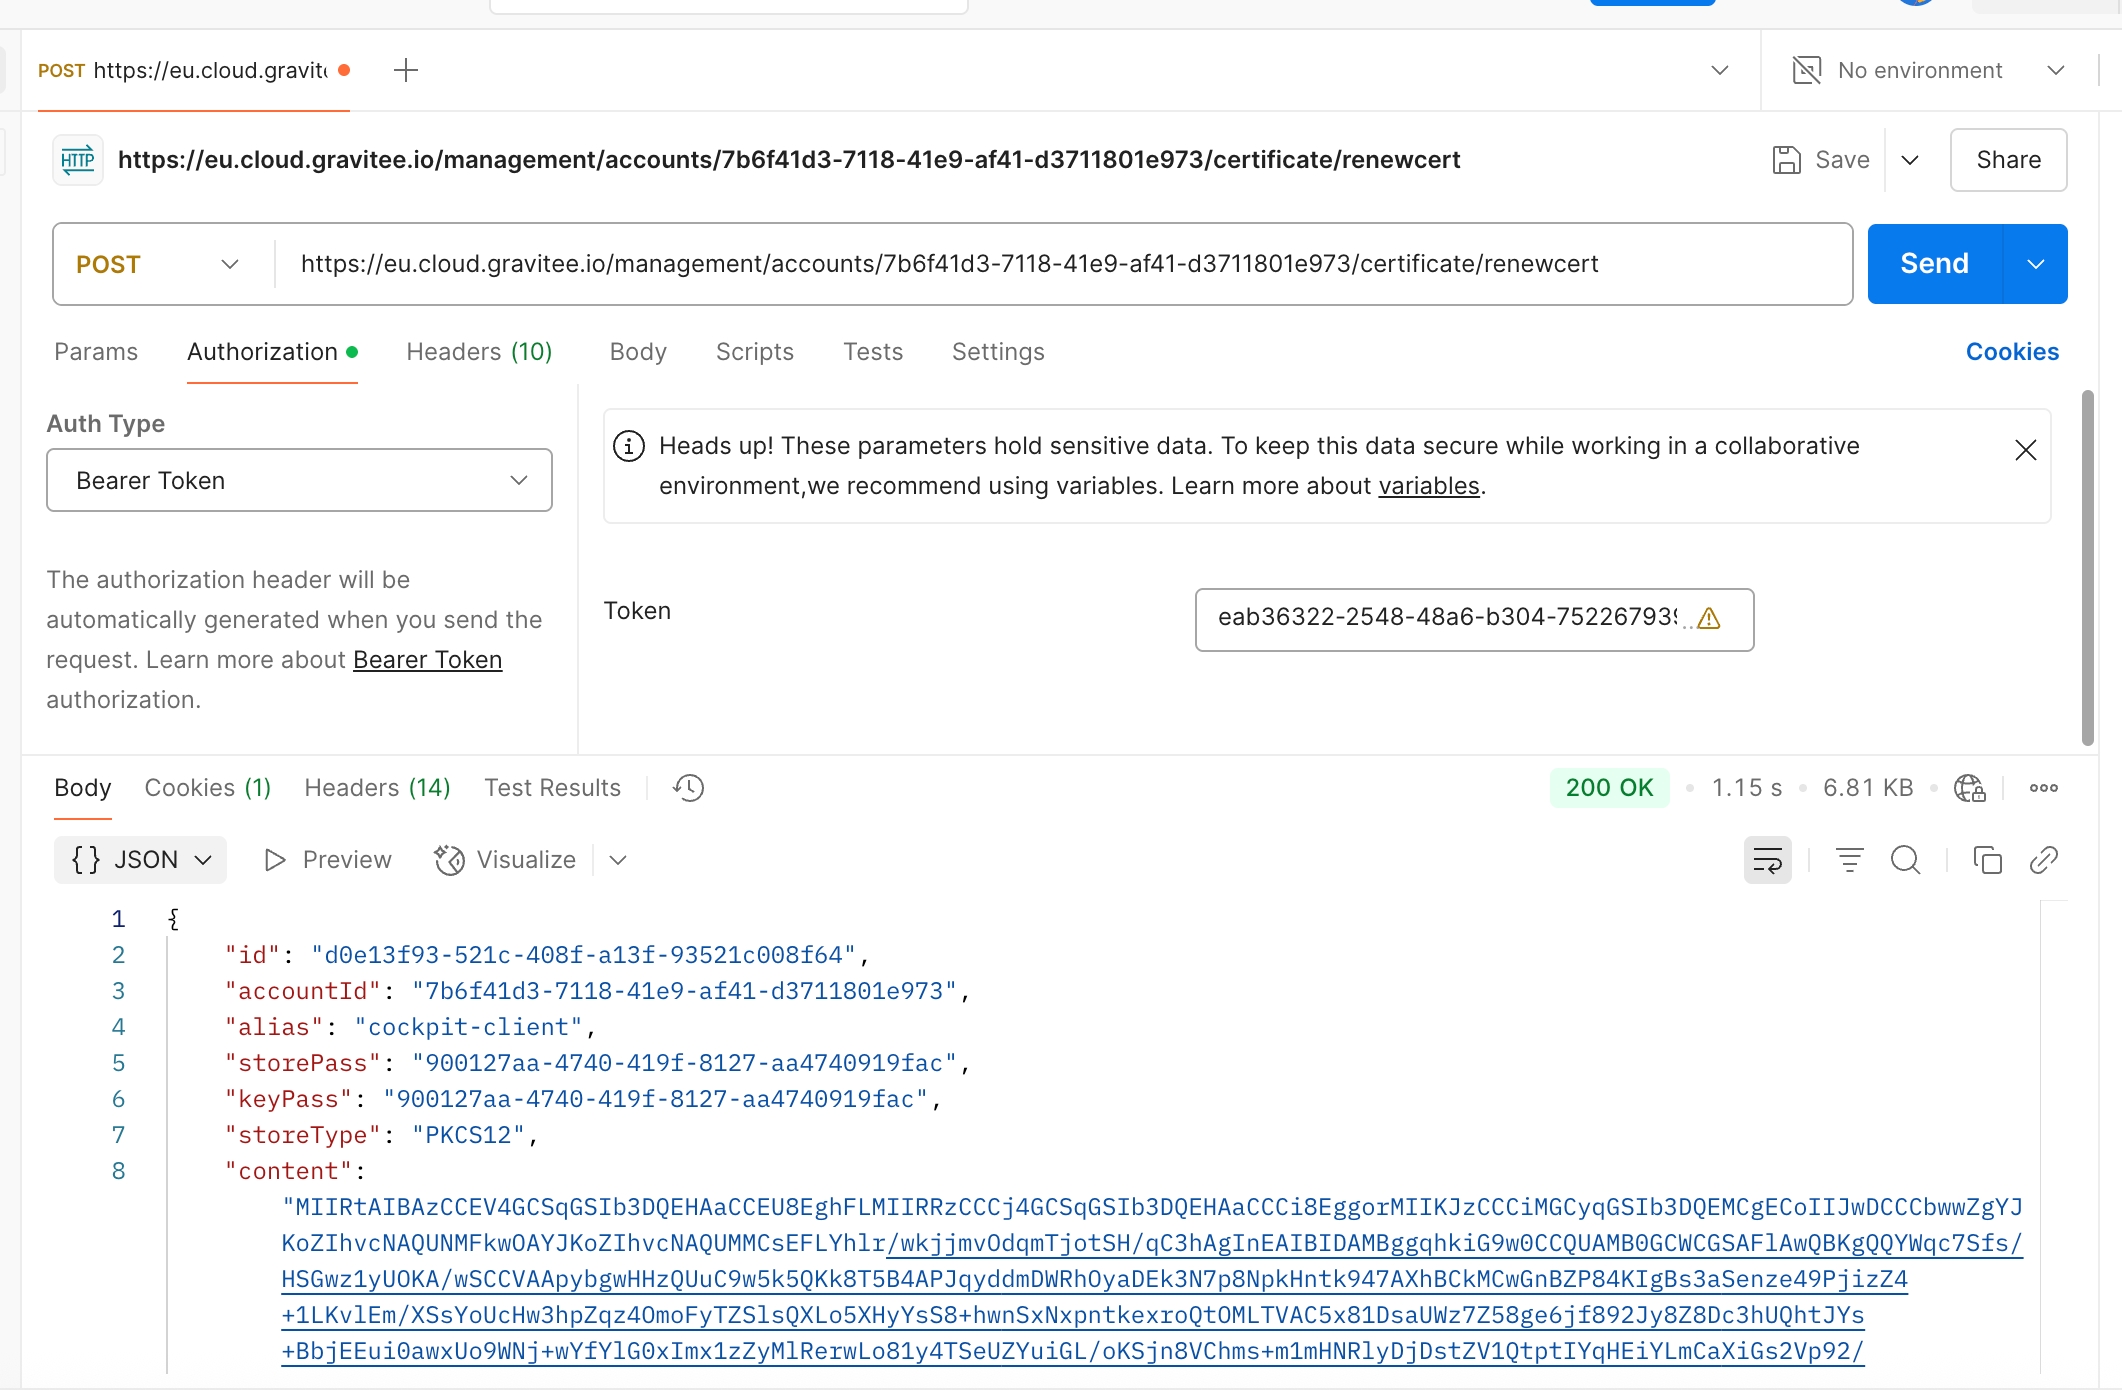Click the network globe lock icon

pyautogui.click(x=1969, y=788)
